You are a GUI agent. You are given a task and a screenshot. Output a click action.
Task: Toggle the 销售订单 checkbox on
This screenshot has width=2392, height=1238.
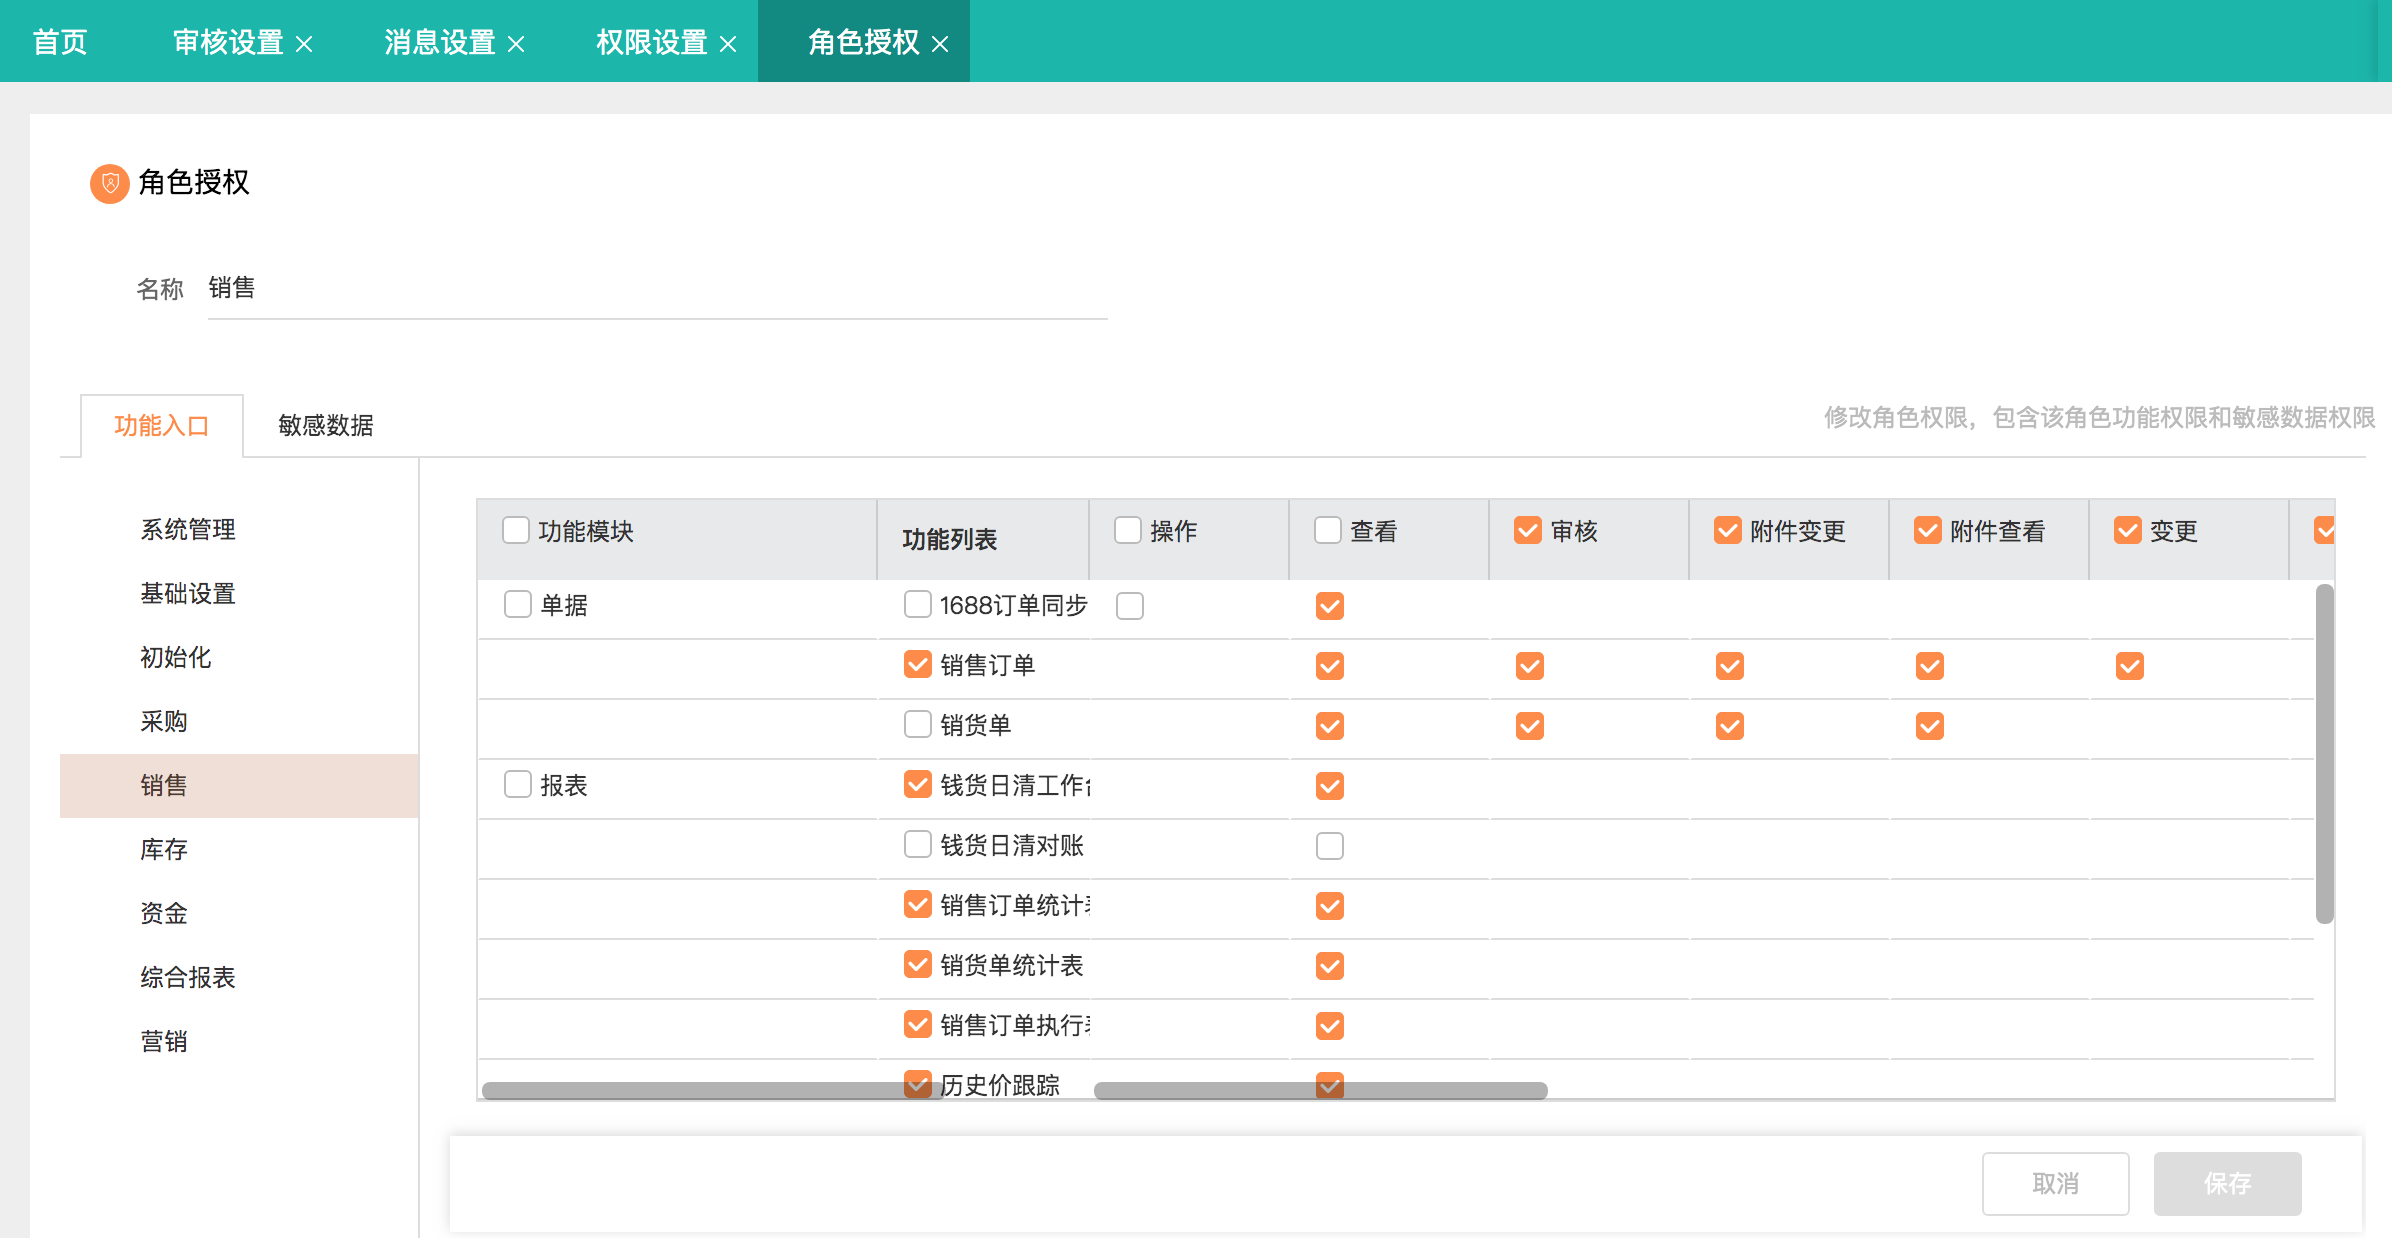point(914,665)
